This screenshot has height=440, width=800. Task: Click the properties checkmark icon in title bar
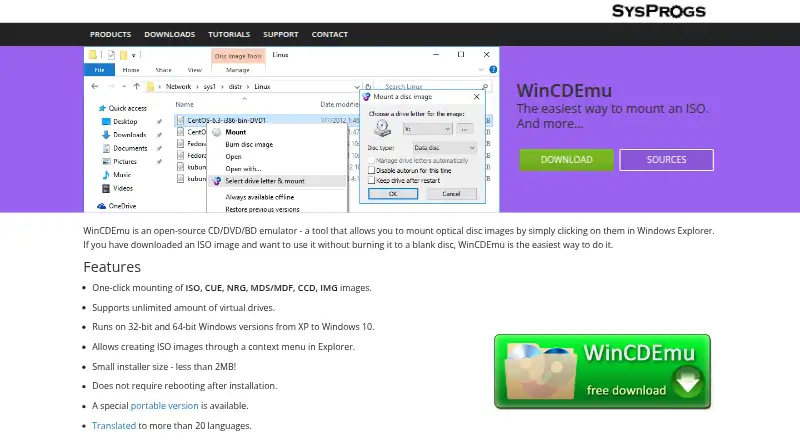[x=111, y=55]
